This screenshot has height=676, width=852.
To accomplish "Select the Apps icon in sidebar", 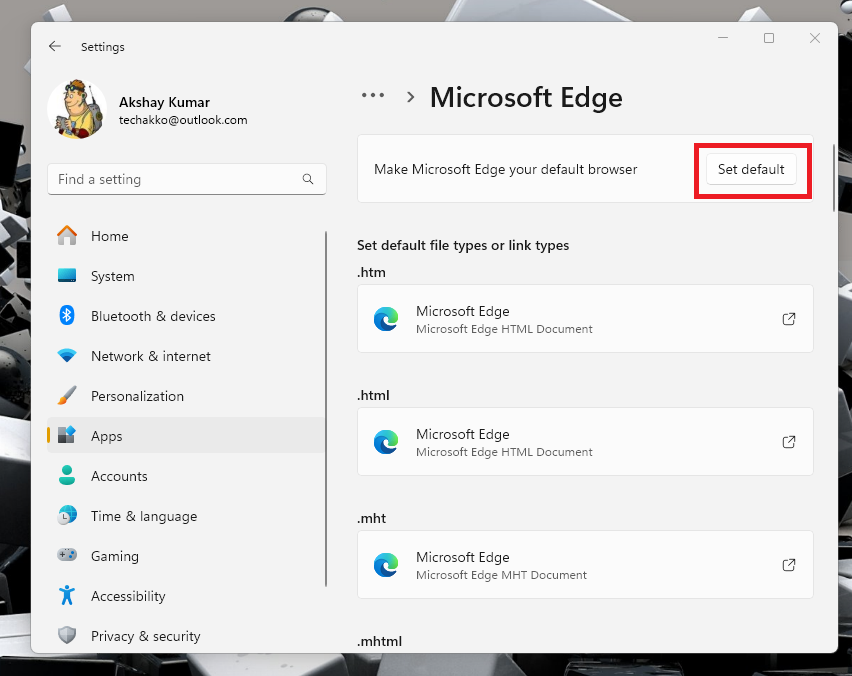I will pyautogui.click(x=67, y=435).
